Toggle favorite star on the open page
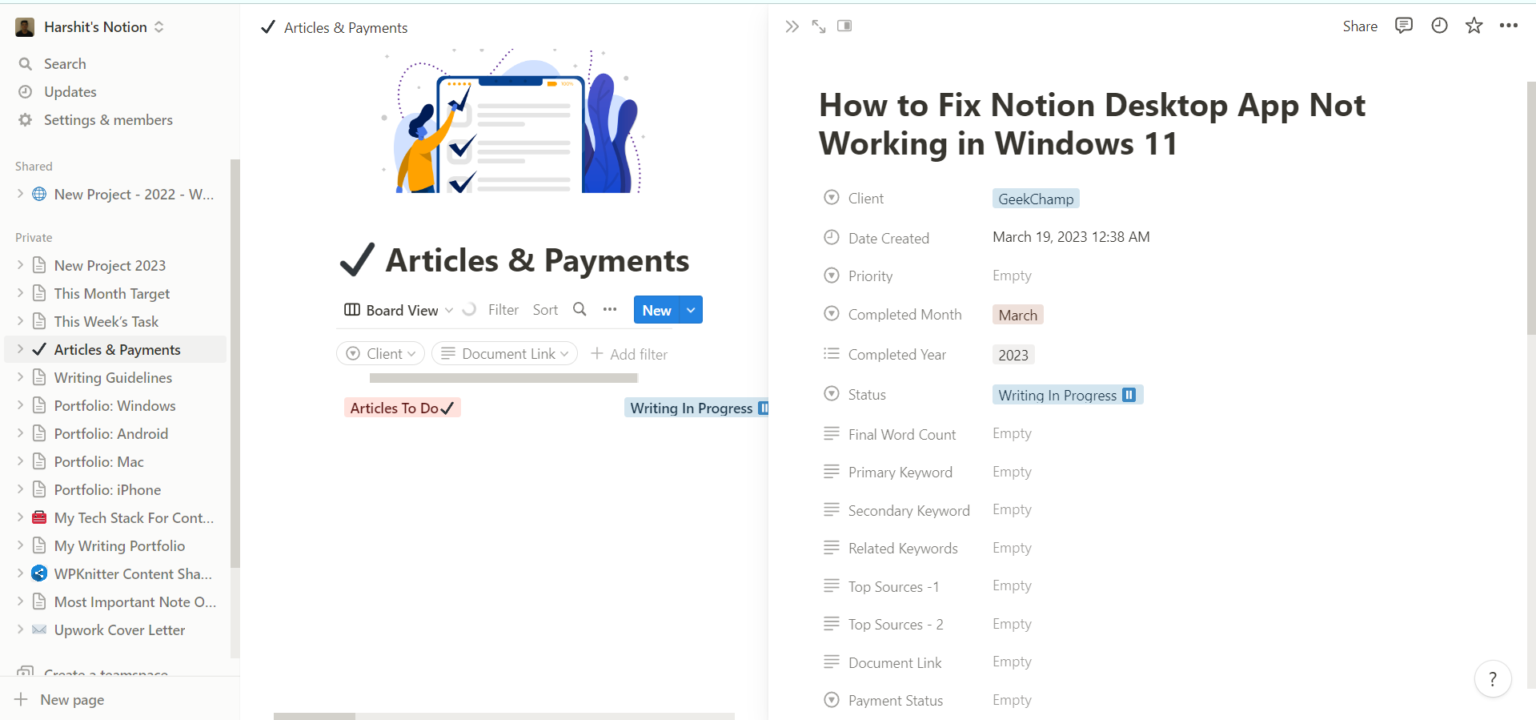Viewport: 1536px width, 720px height. (1474, 26)
